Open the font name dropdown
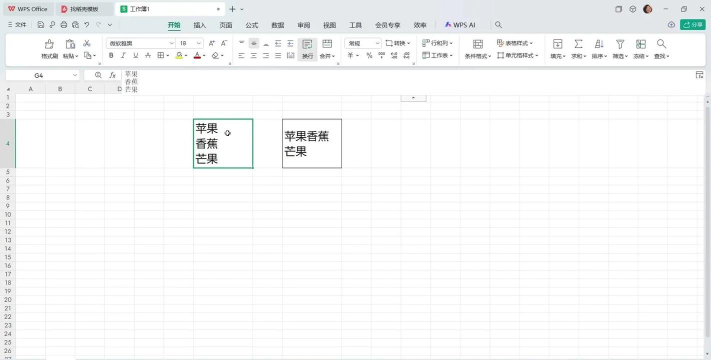The height and width of the screenshot is (360, 711). tap(172, 44)
